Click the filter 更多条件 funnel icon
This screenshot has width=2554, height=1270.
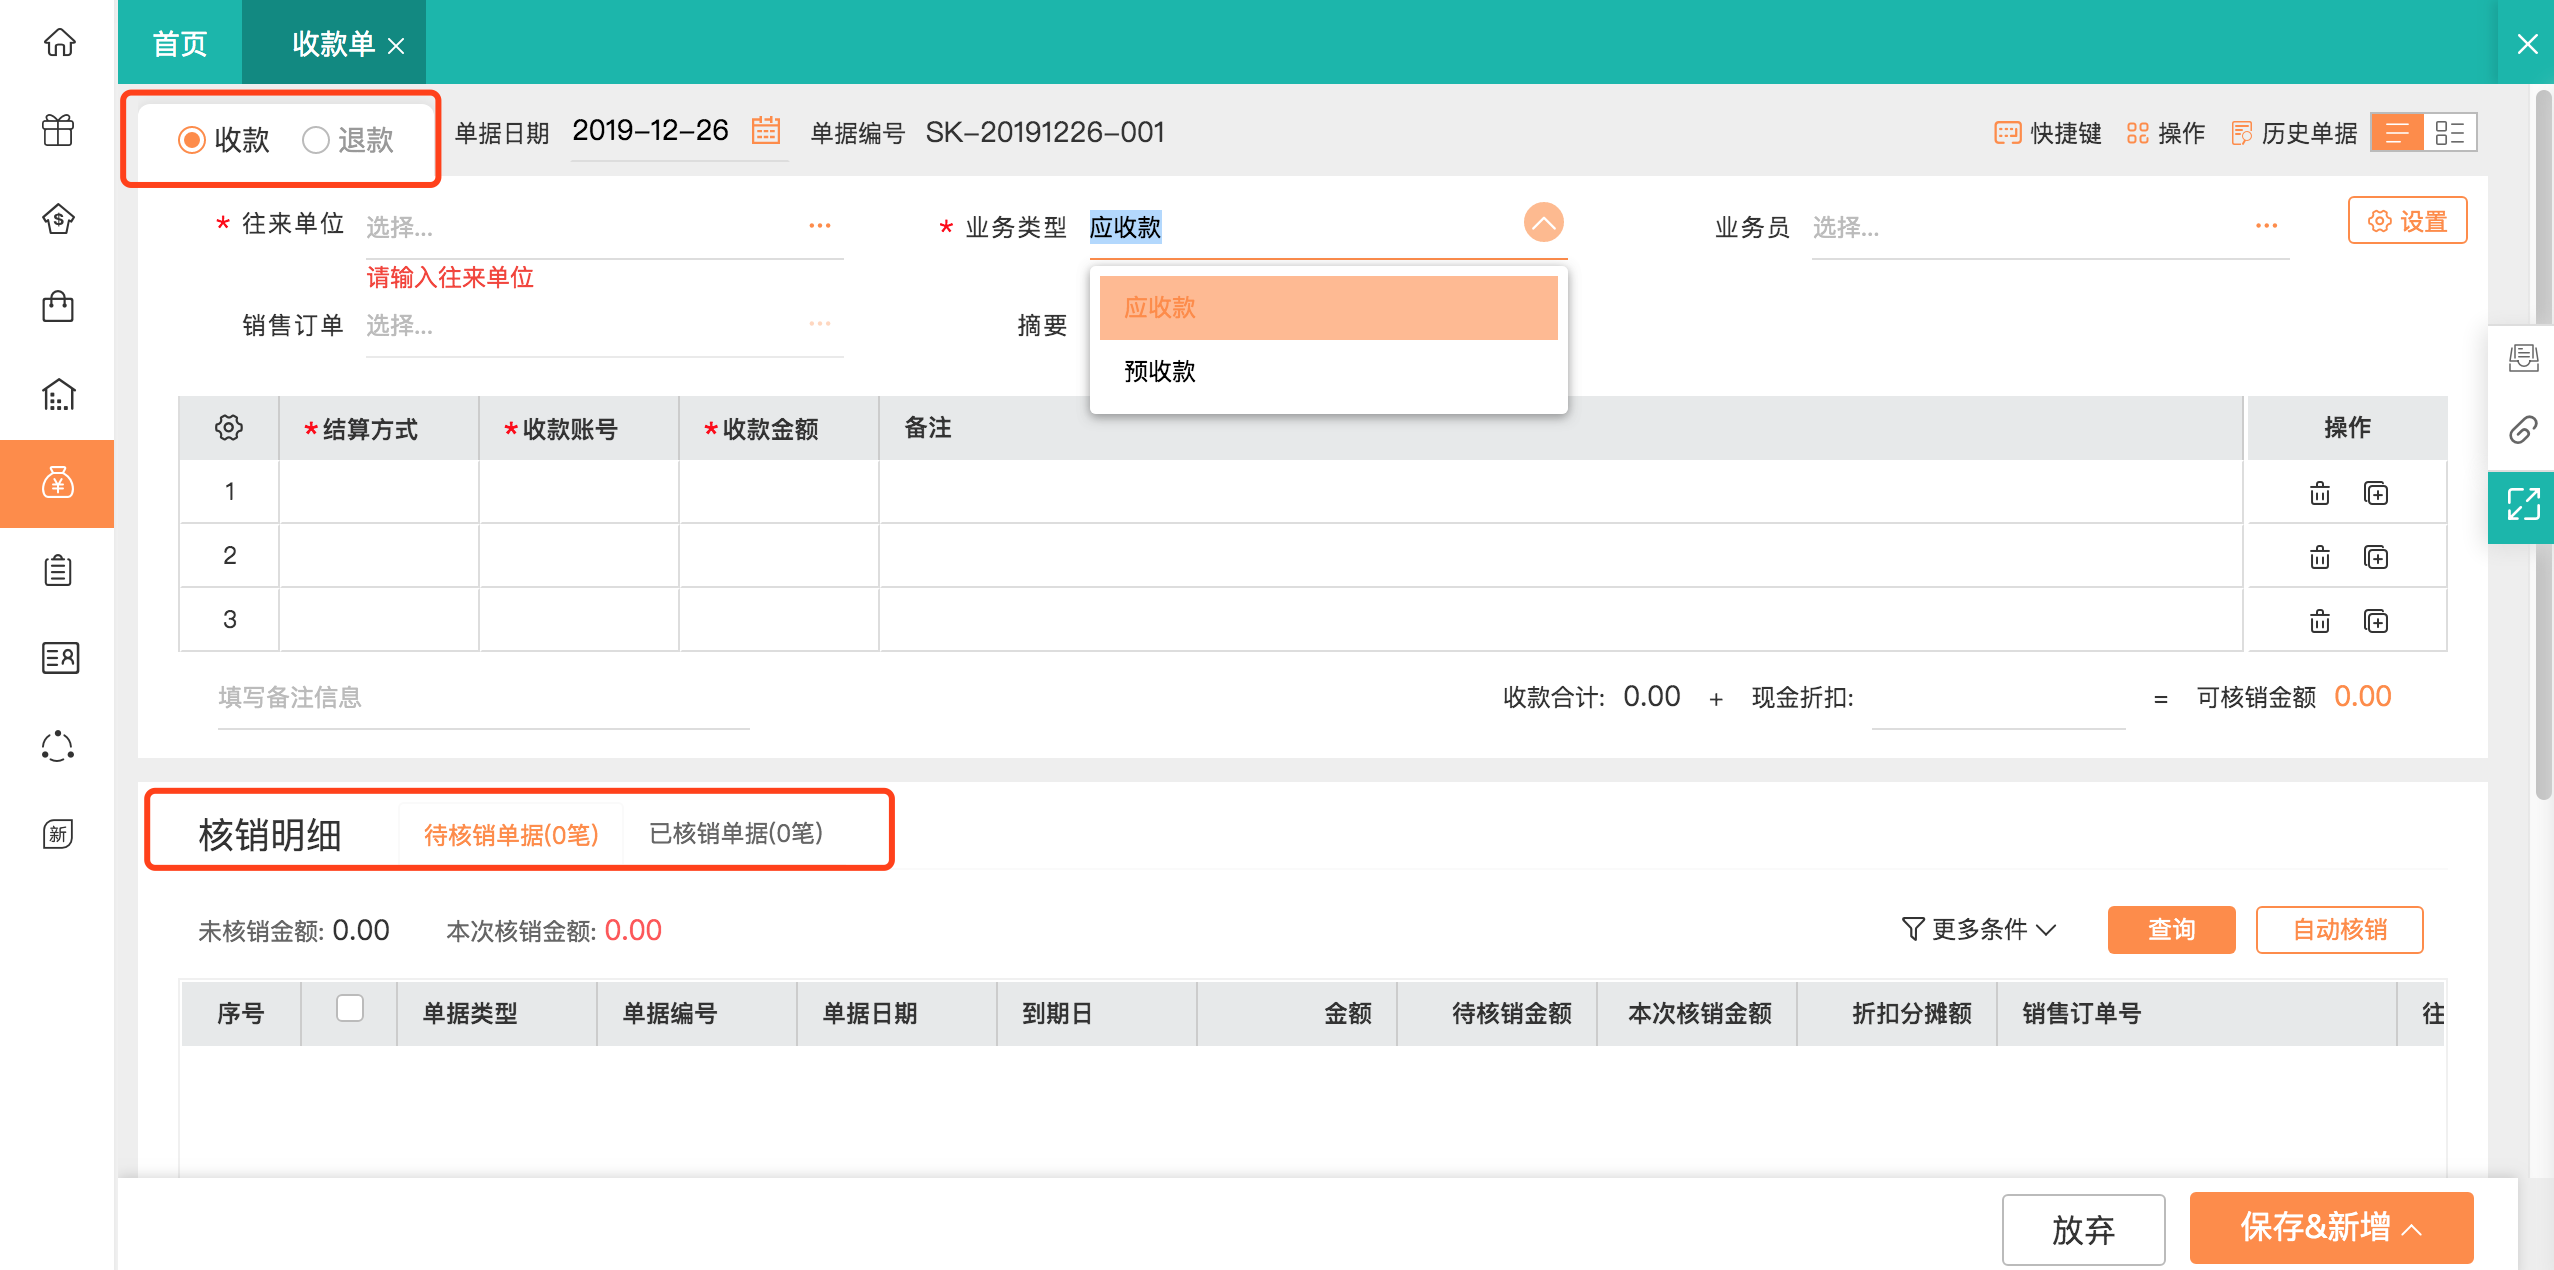(x=1911, y=930)
